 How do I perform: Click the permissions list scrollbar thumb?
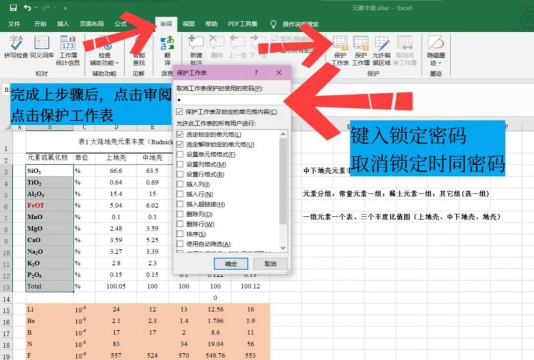(283, 181)
